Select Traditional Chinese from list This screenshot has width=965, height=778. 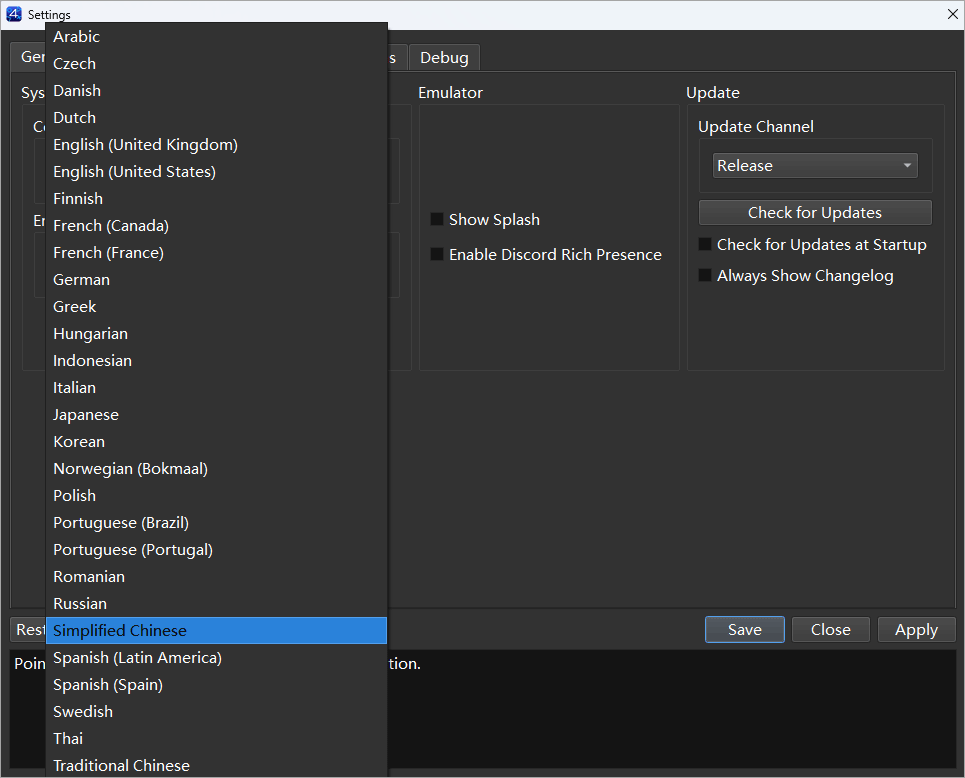pyautogui.click(x=121, y=766)
